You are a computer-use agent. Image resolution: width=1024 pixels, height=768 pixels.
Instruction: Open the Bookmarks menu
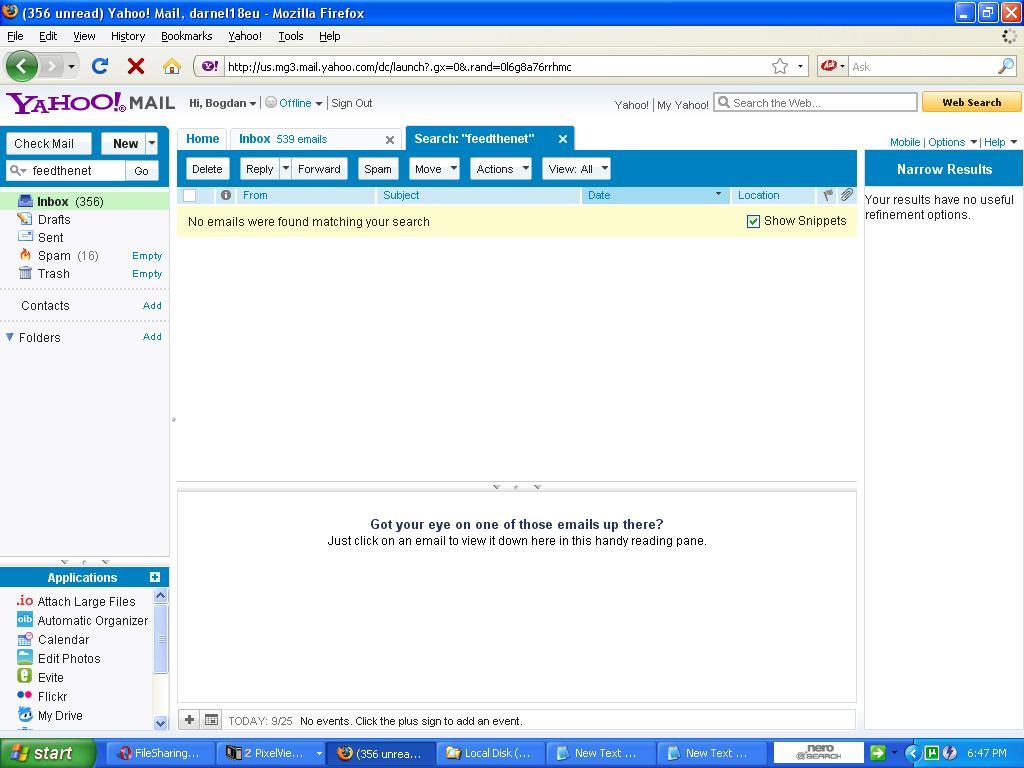(x=186, y=36)
